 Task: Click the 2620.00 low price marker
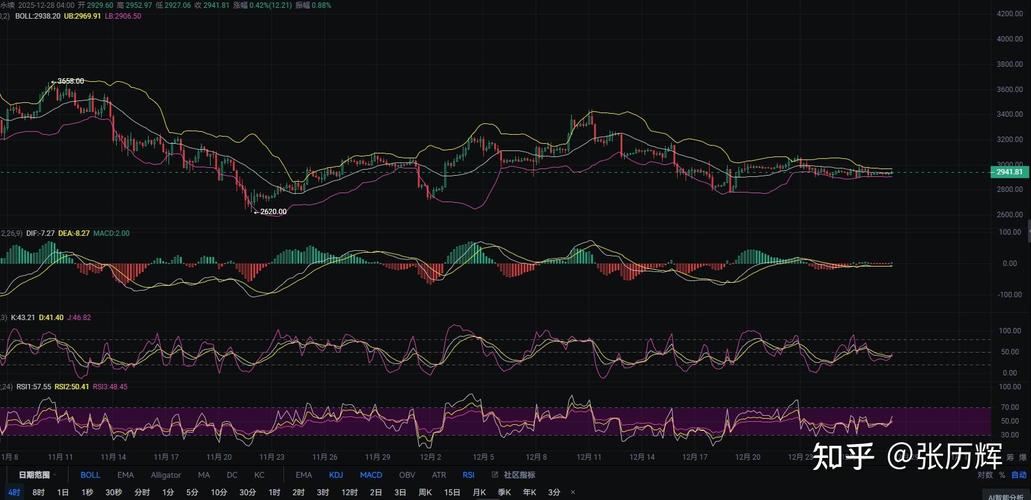[x=271, y=211]
